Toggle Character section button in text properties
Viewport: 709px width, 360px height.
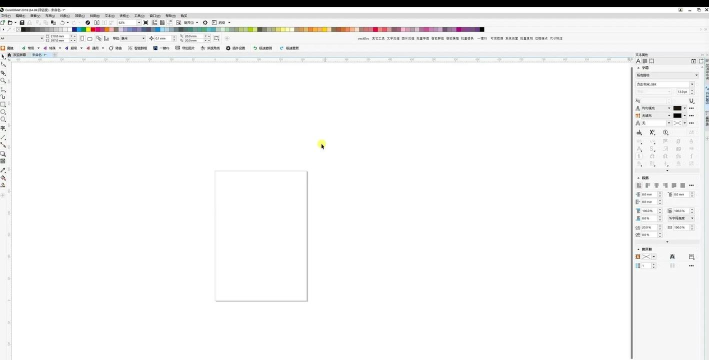tap(638, 61)
